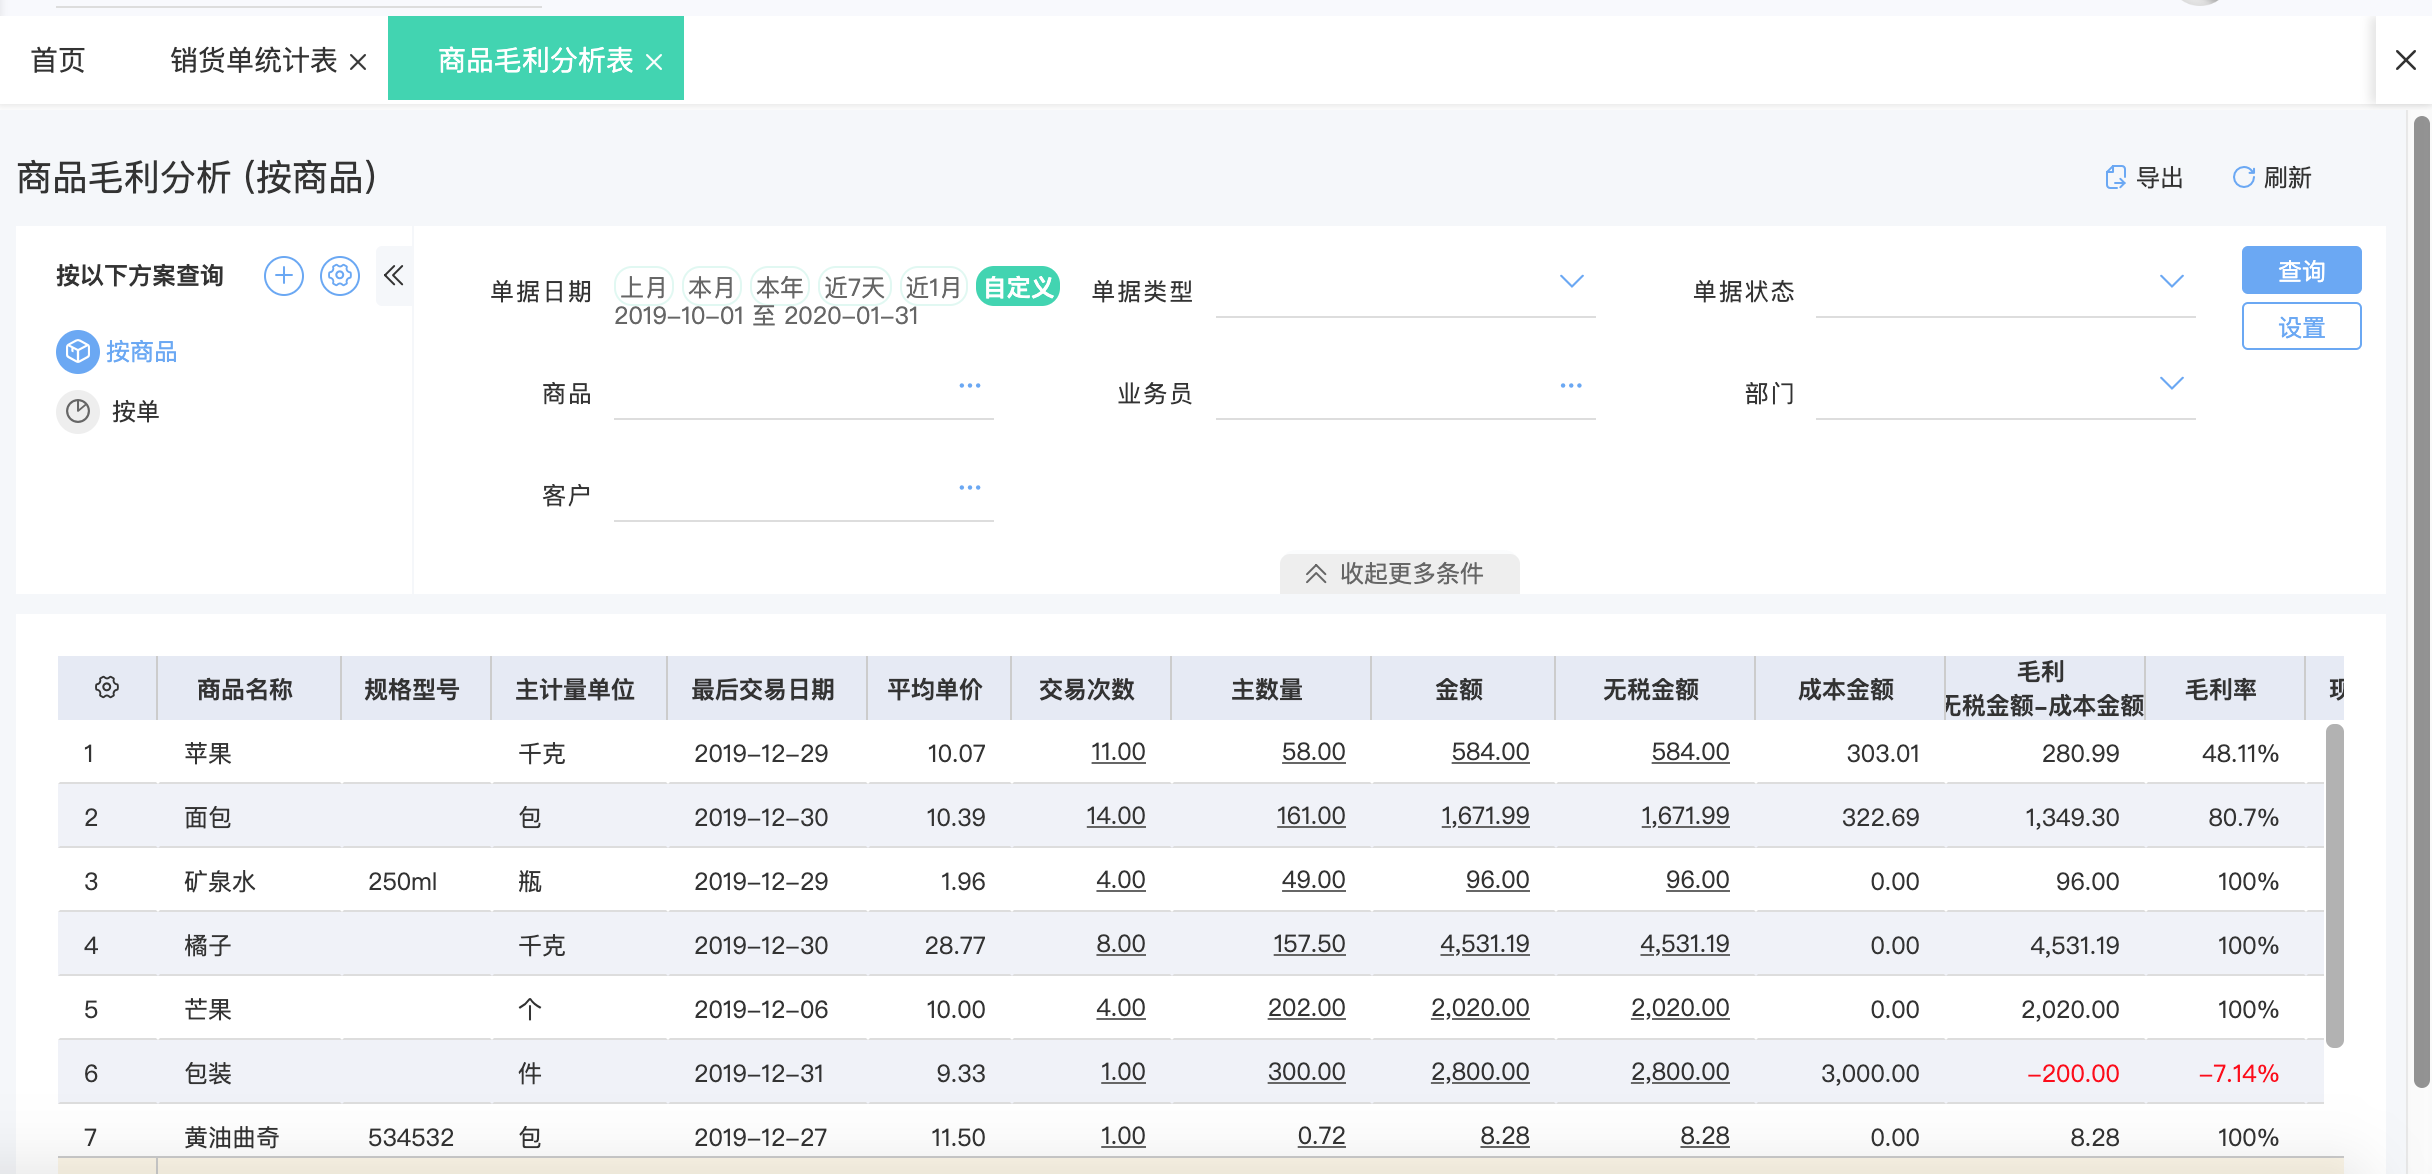Click 收起更多条件 to collapse extra filters

[x=1391, y=571]
